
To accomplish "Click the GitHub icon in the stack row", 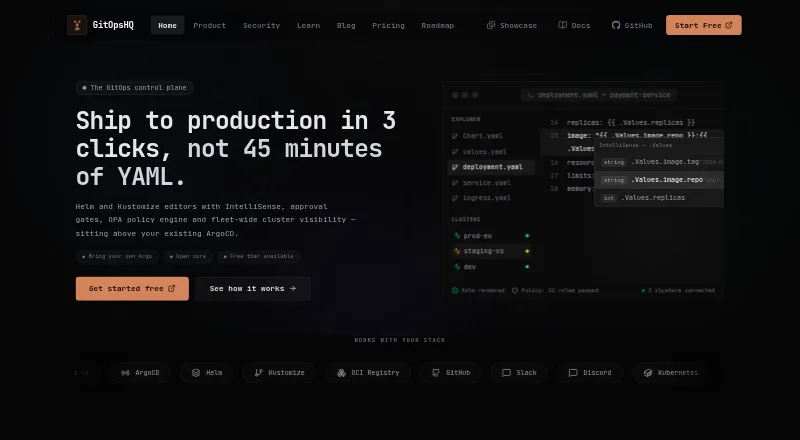I will point(436,373).
